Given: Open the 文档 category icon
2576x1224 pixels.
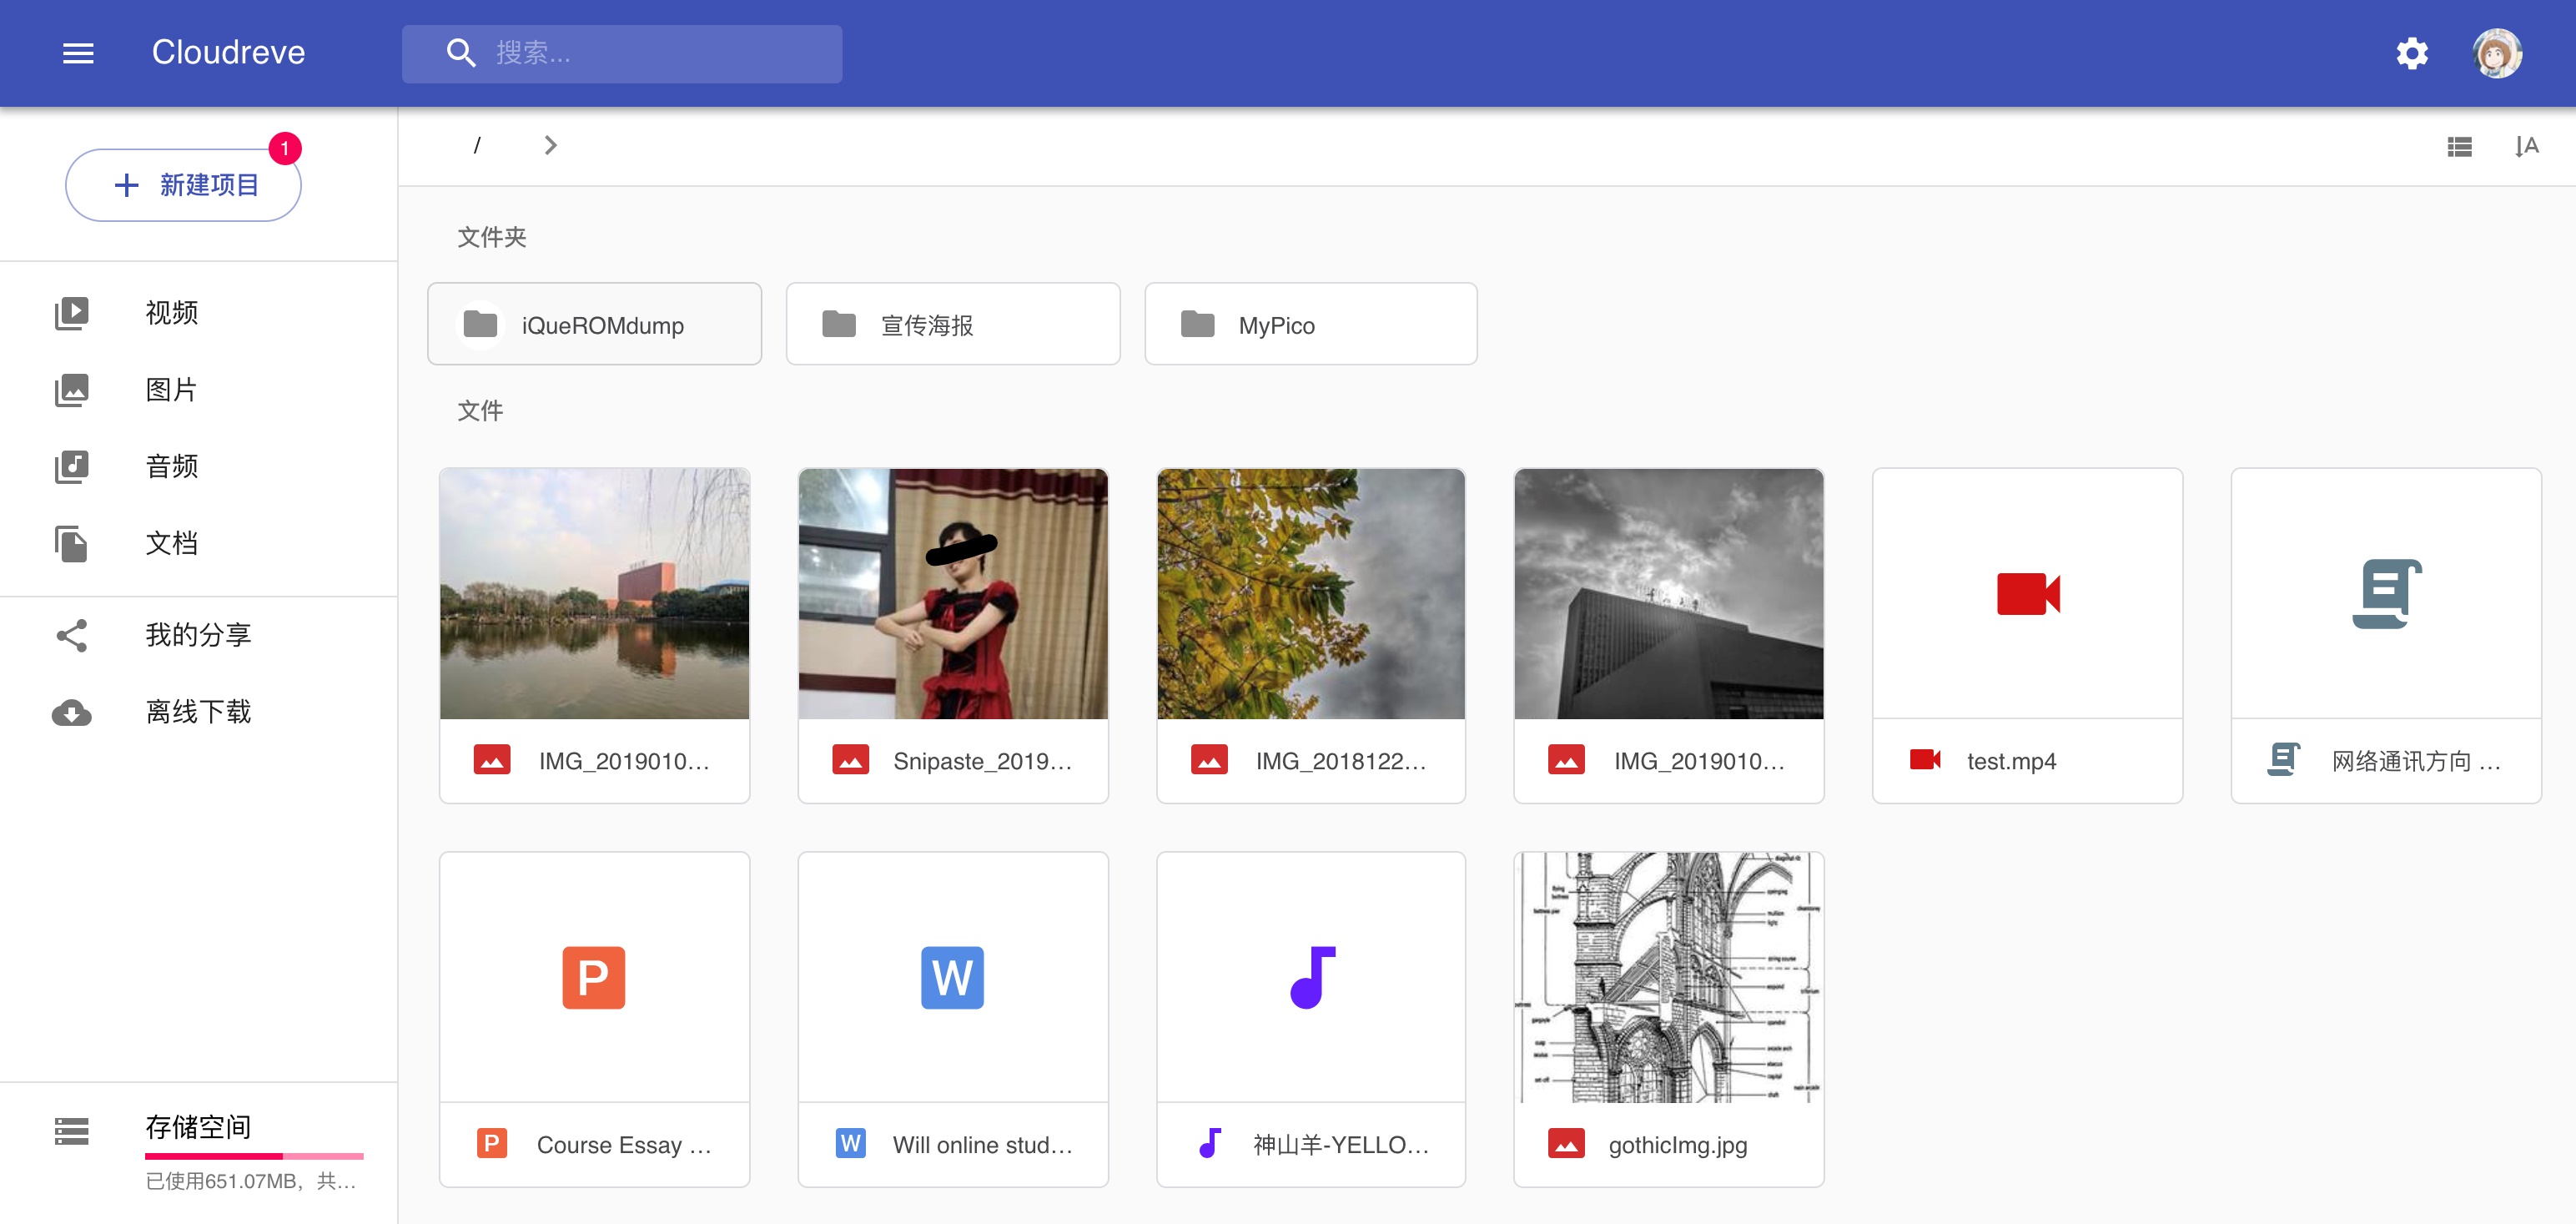Looking at the screenshot, I should [71, 543].
